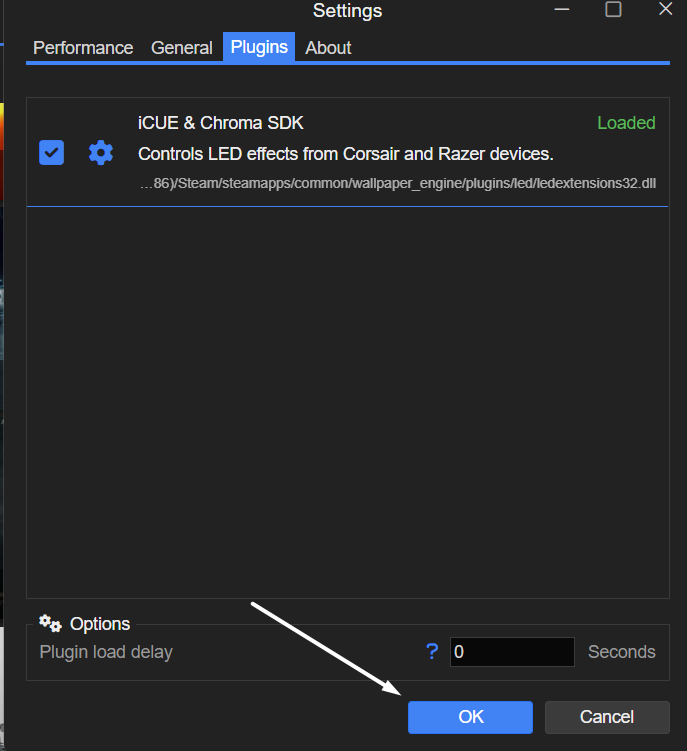
Task: Show help for Plugin load delay
Action: [x=432, y=651]
